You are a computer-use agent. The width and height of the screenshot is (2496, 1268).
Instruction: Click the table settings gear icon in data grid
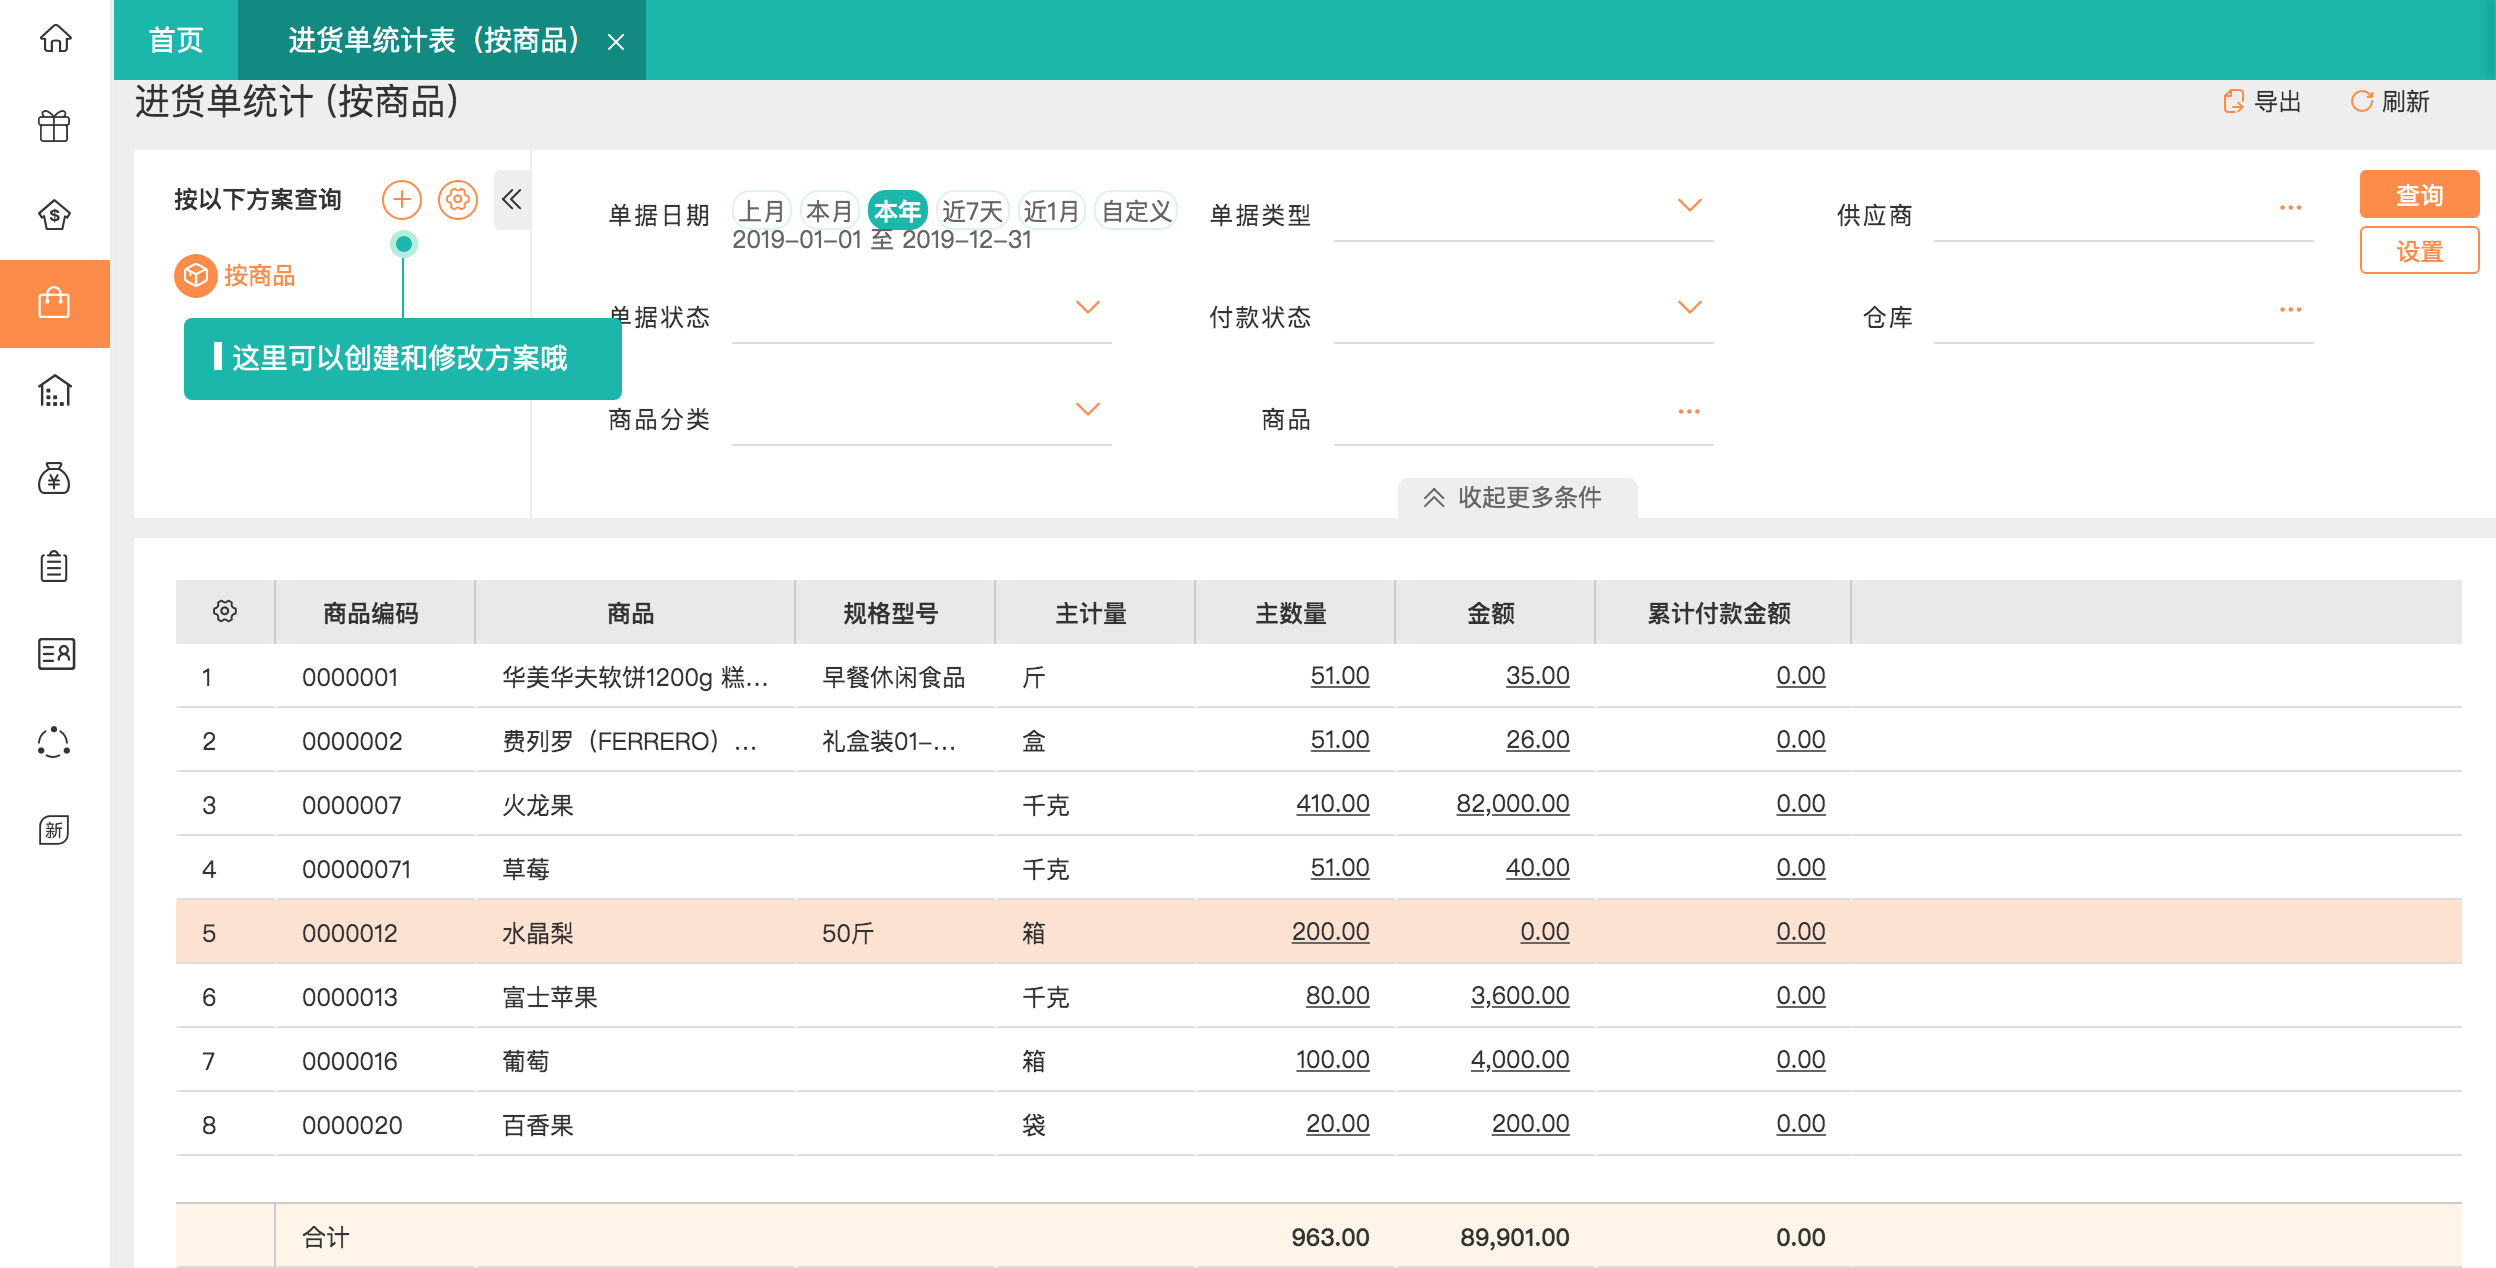225,611
